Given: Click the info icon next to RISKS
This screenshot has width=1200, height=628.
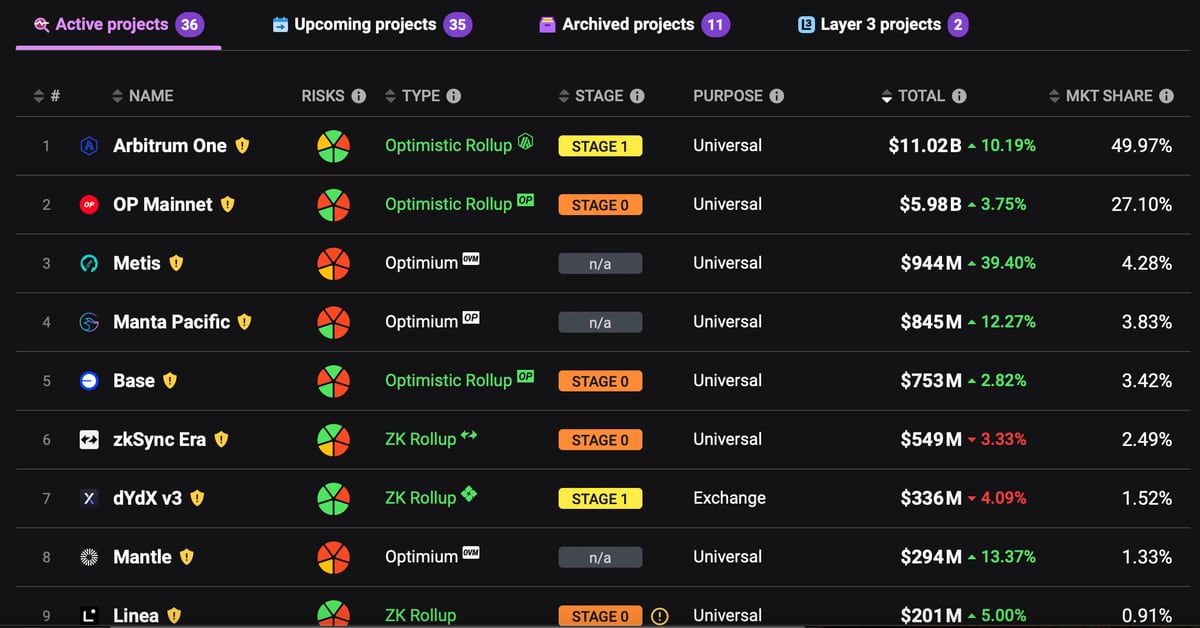Looking at the screenshot, I should pyautogui.click(x=359, y=96).
